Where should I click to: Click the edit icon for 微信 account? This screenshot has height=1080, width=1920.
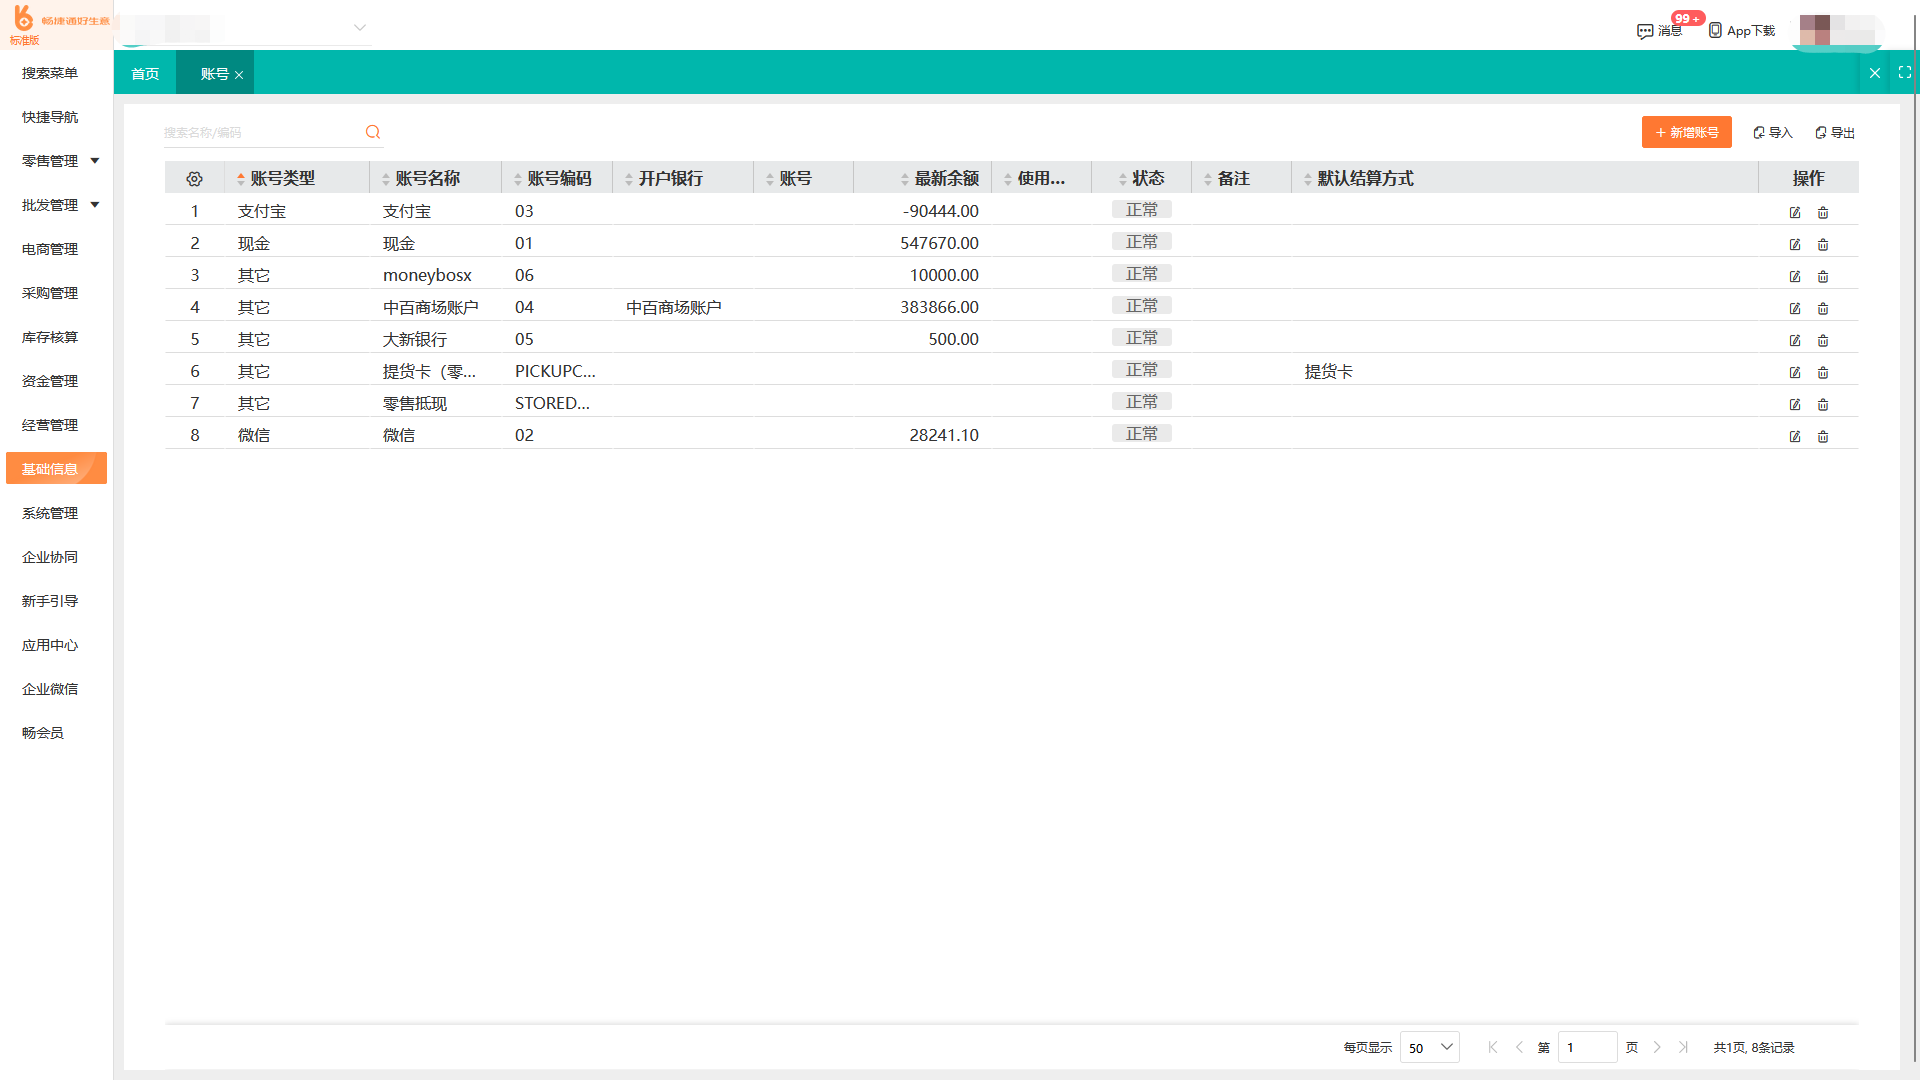pyautogui.click(x=1795, y=434)
